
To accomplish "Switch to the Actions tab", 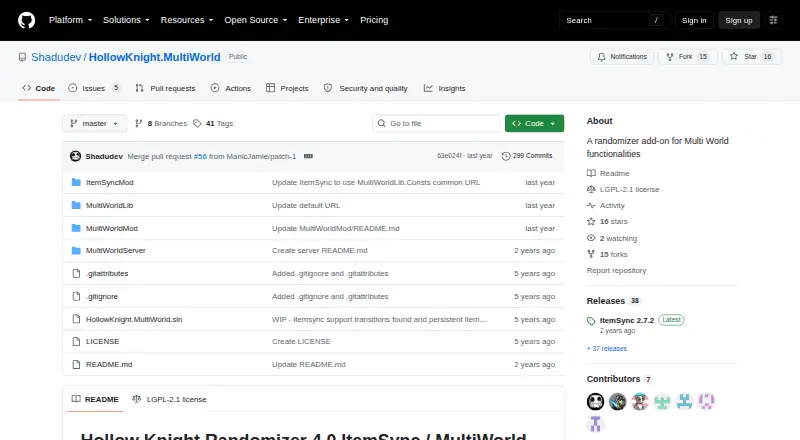I will point(231,88).
